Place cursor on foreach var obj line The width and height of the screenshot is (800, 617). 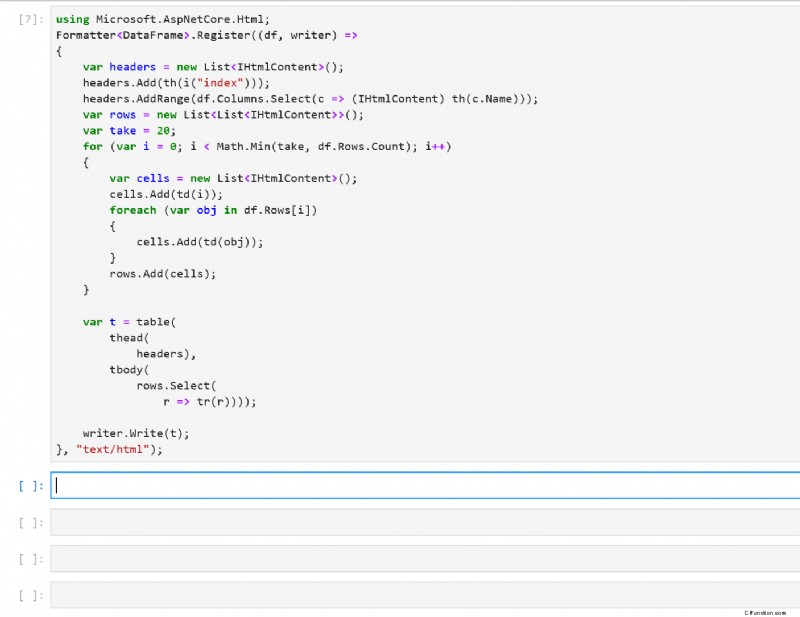(x=216, y=210)
